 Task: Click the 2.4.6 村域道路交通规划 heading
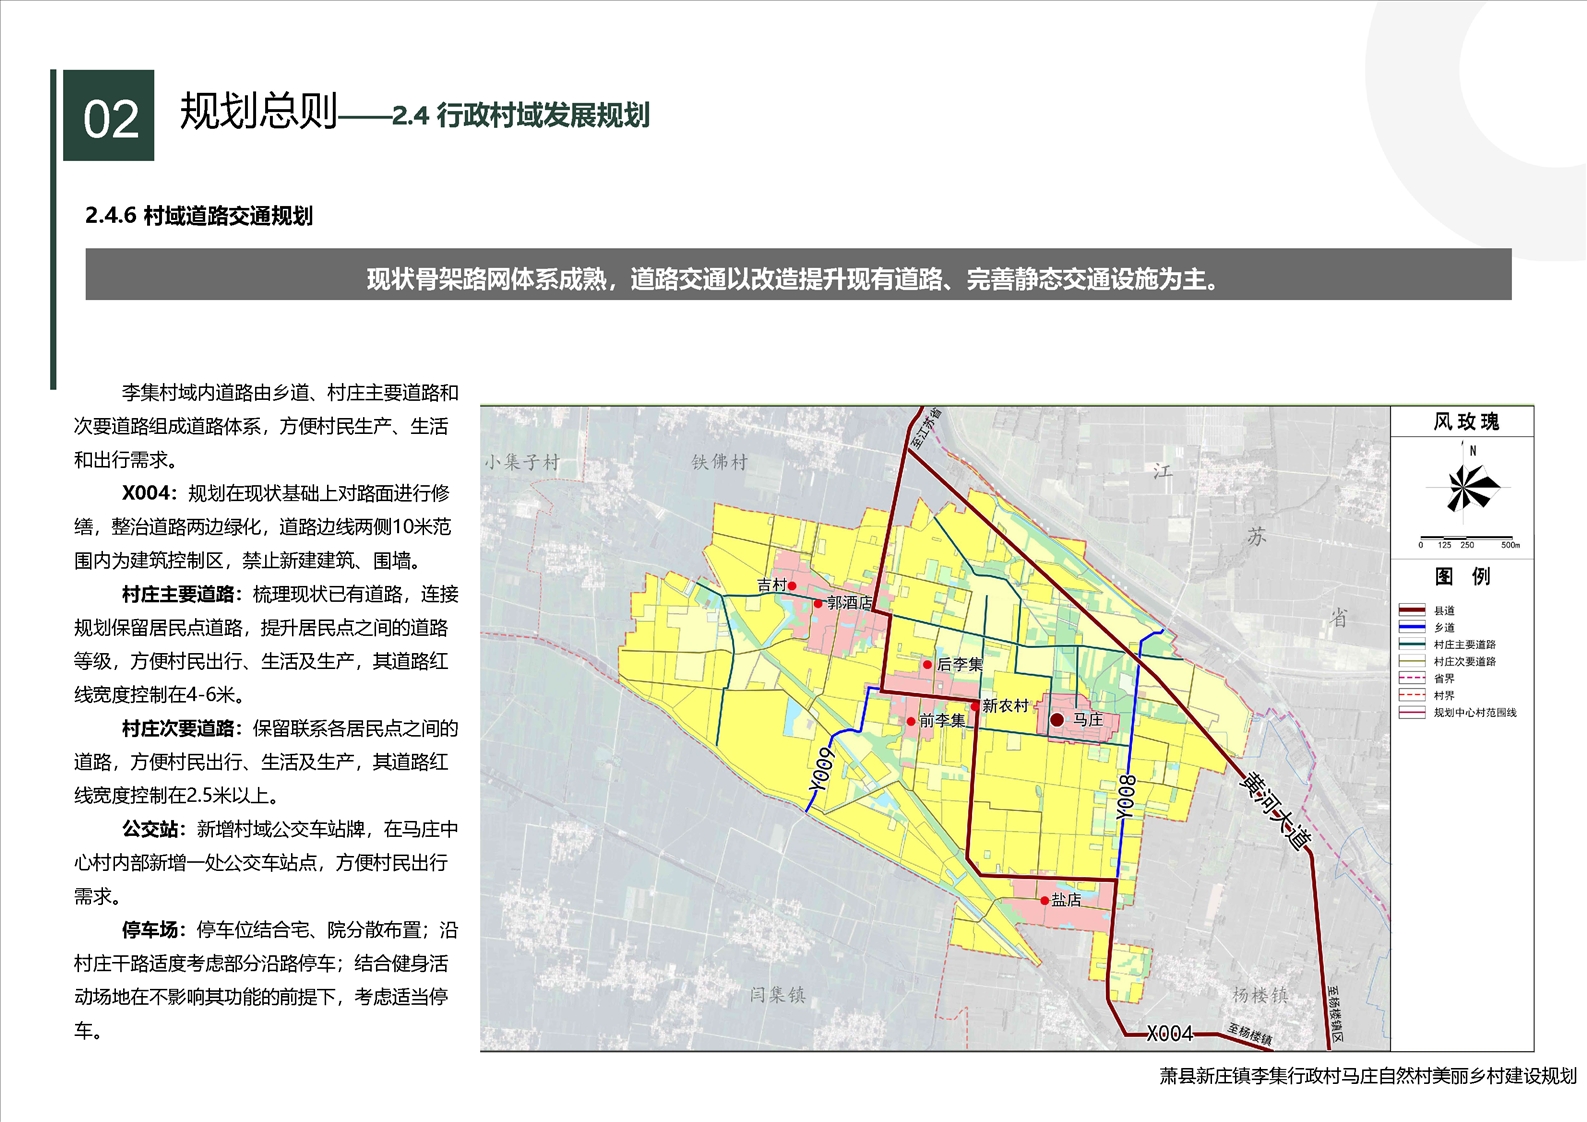tap(199, 216)
